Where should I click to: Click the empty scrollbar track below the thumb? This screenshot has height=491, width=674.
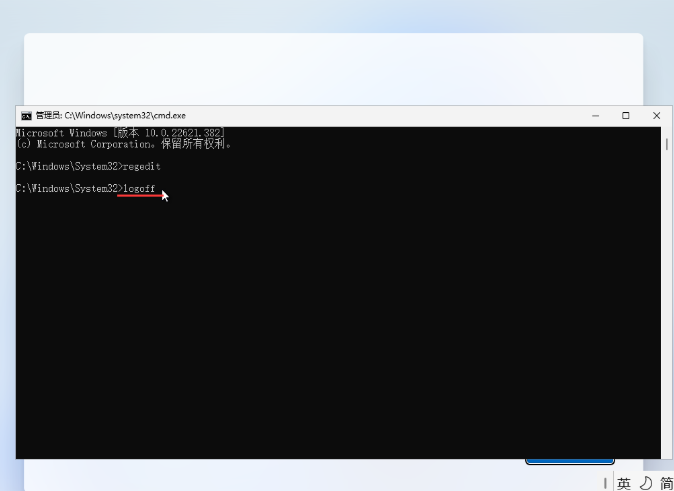point(667,300)
